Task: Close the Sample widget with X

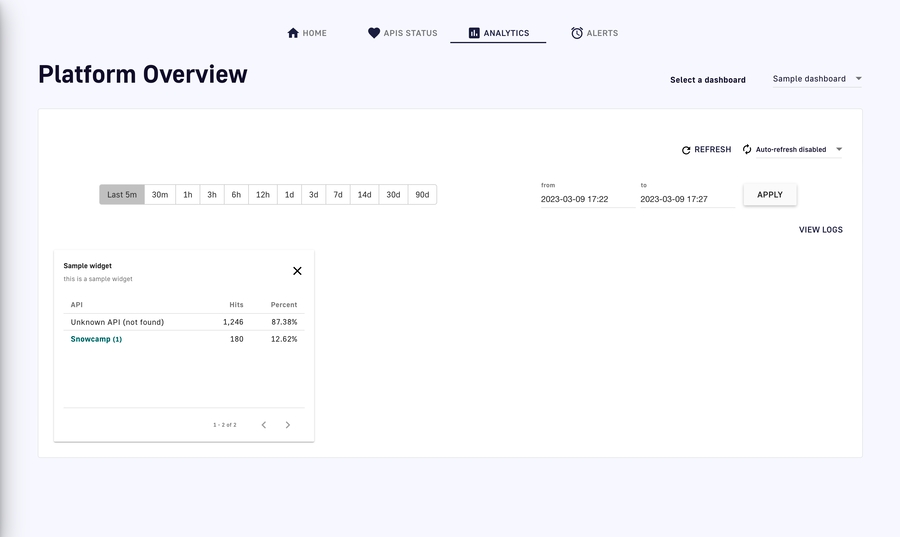Action: pyautogui.click(x=297, y=271)
